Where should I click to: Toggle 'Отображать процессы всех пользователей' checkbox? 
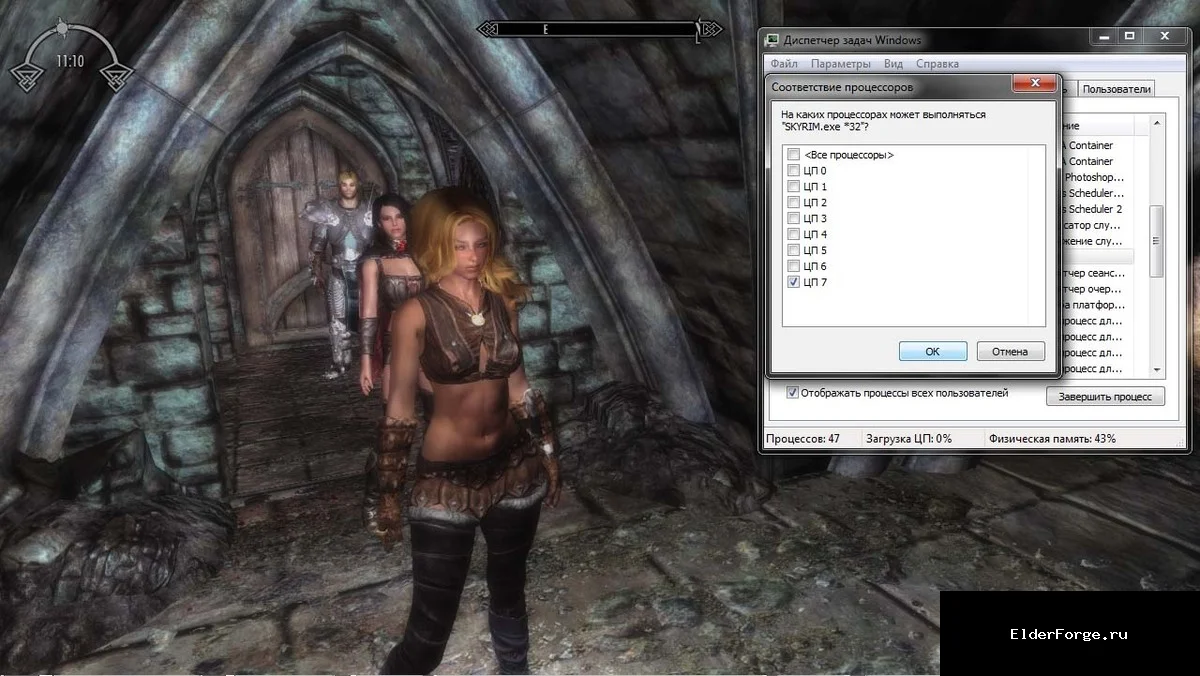pos(793,393)
